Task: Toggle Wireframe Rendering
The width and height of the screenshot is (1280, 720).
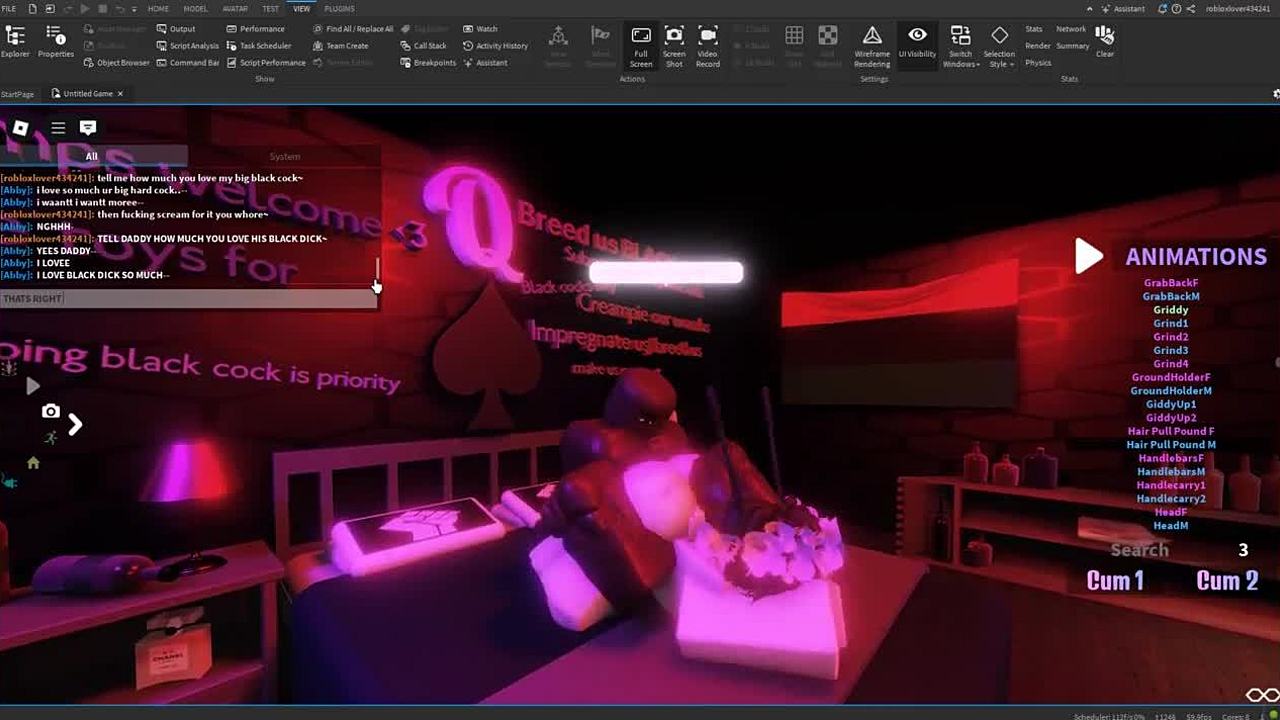Action: (x=872, y=46)
